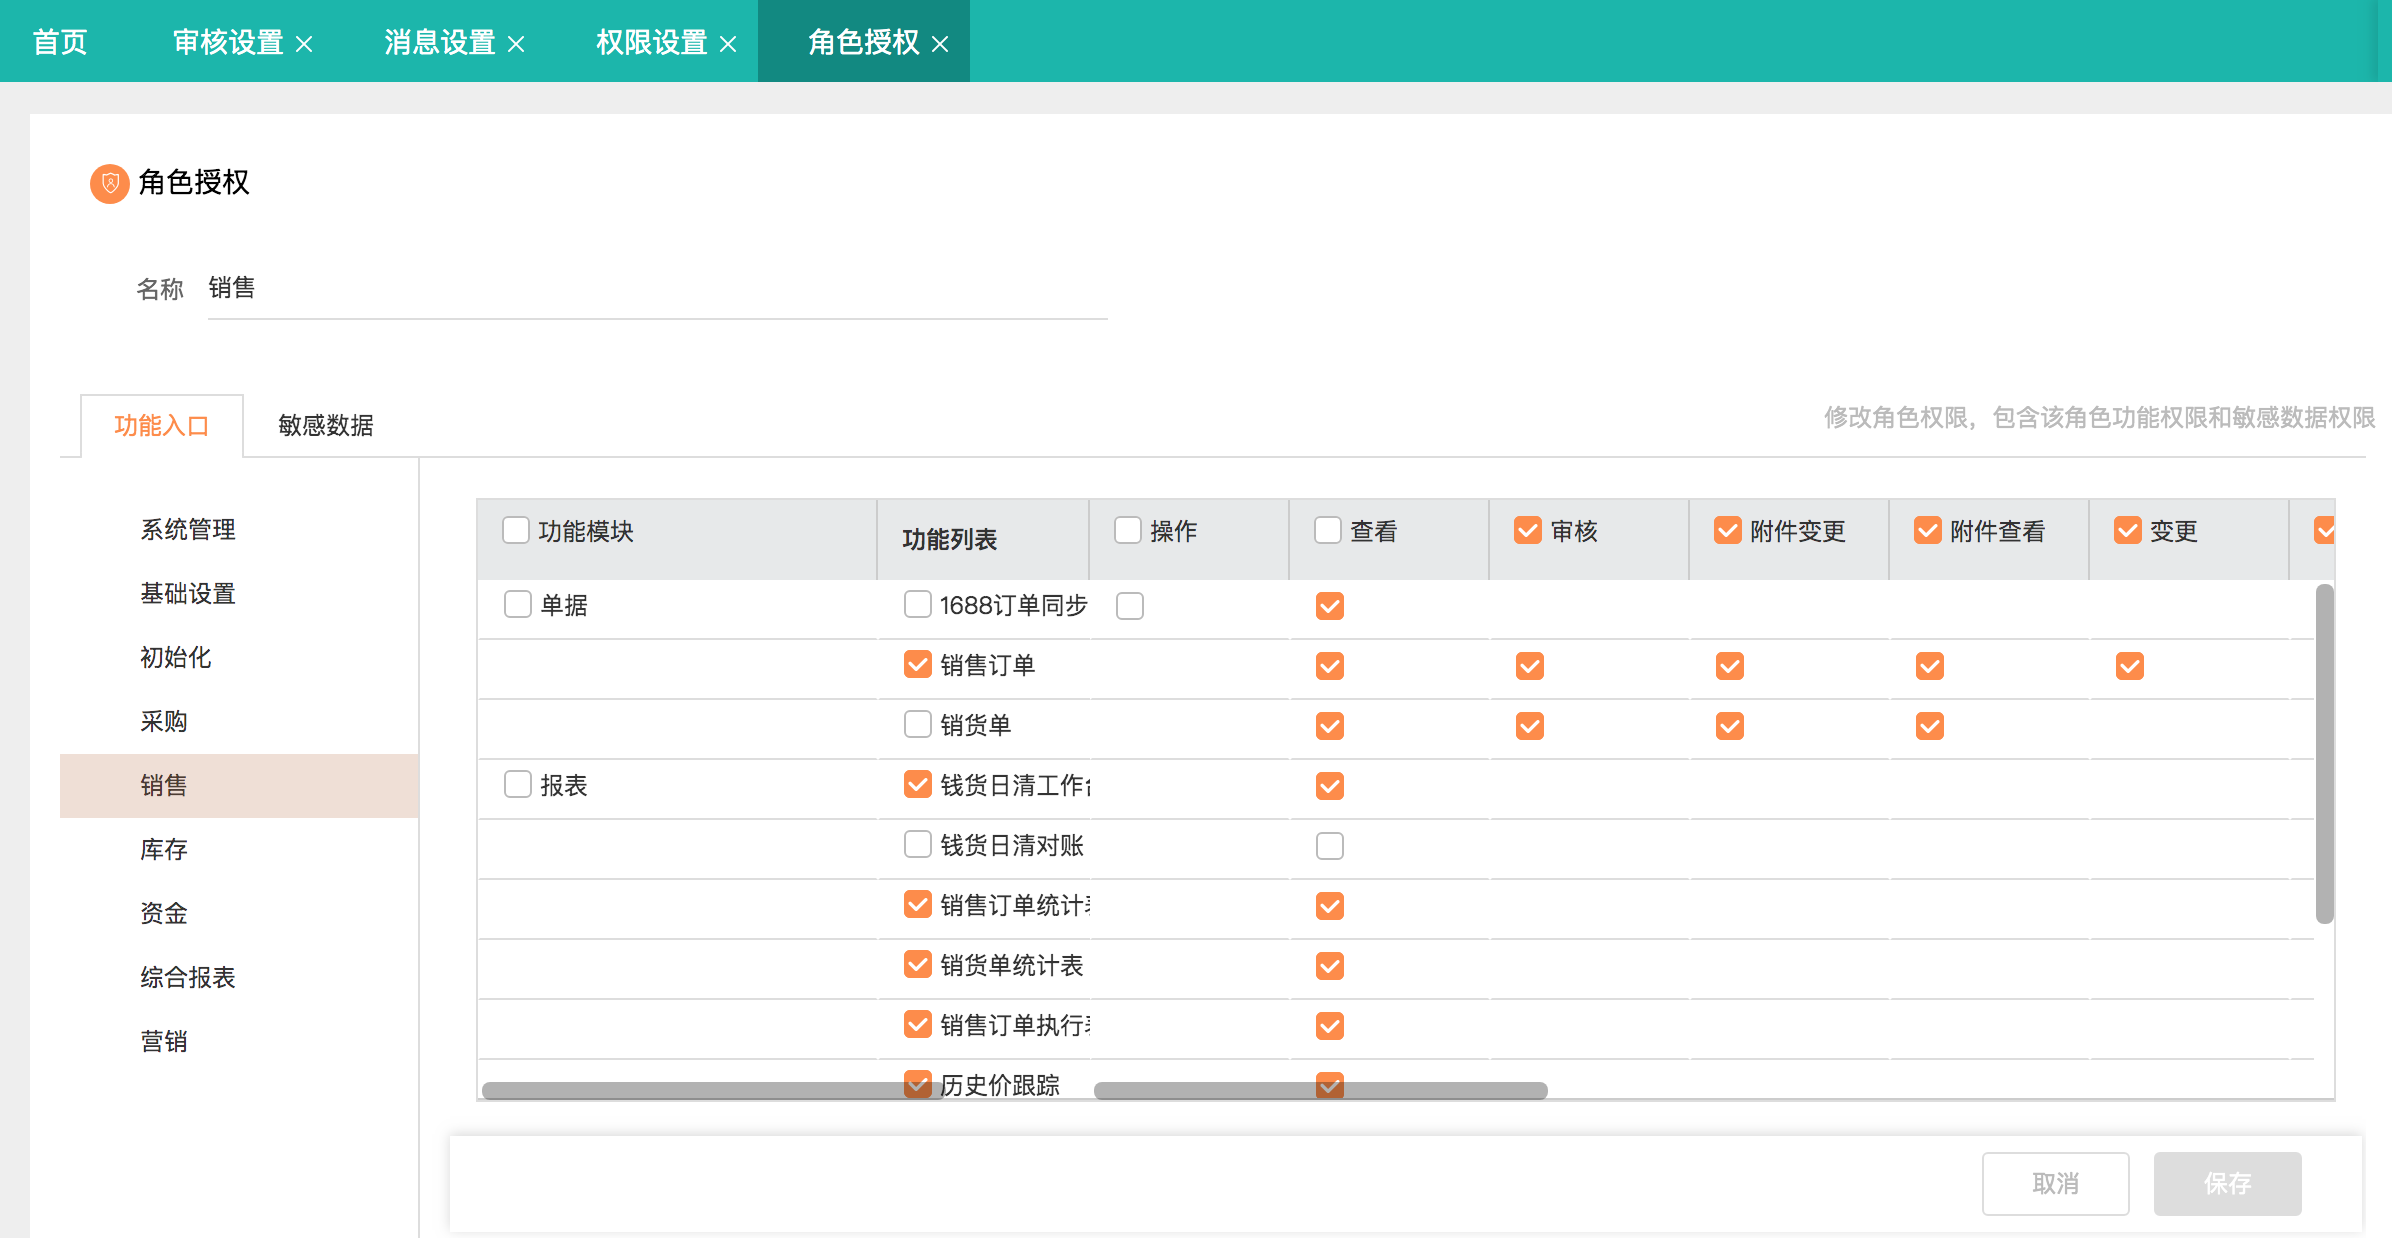Toggle 销货单 checkbox in 功能列表
Screen dimensions: 2392x1238
914,725
